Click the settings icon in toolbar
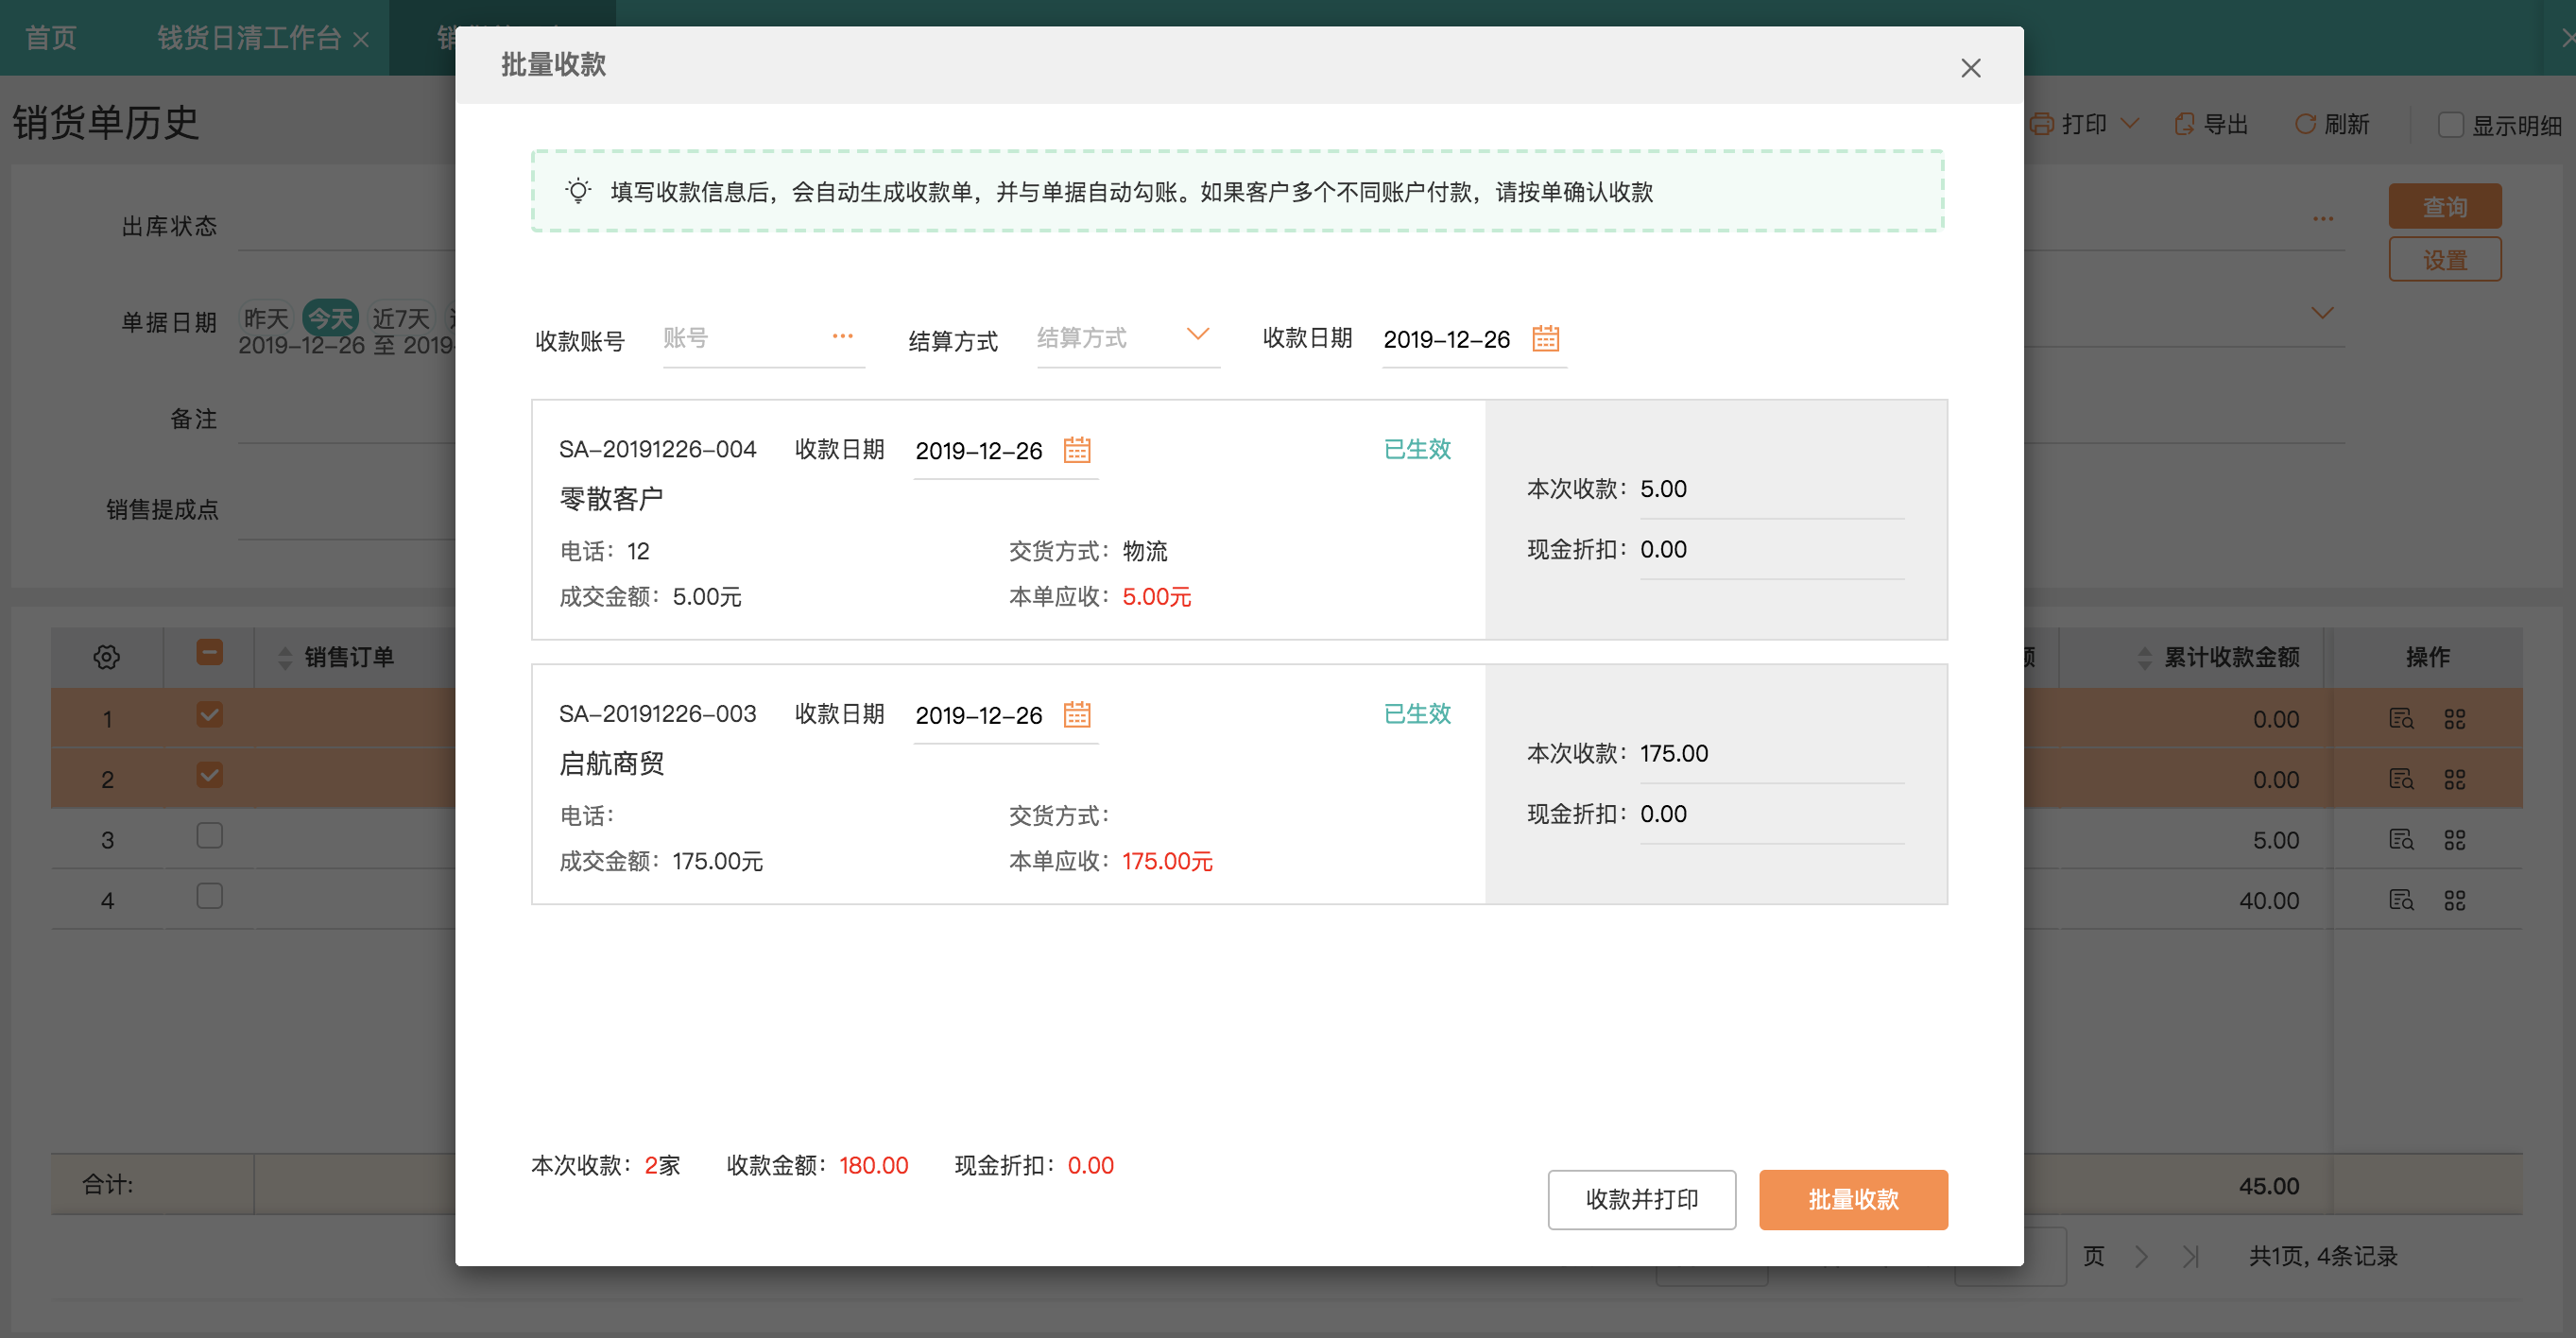Image resolution: width=2576 pixels, height=1338 pixels. click(x=108, y=658)
